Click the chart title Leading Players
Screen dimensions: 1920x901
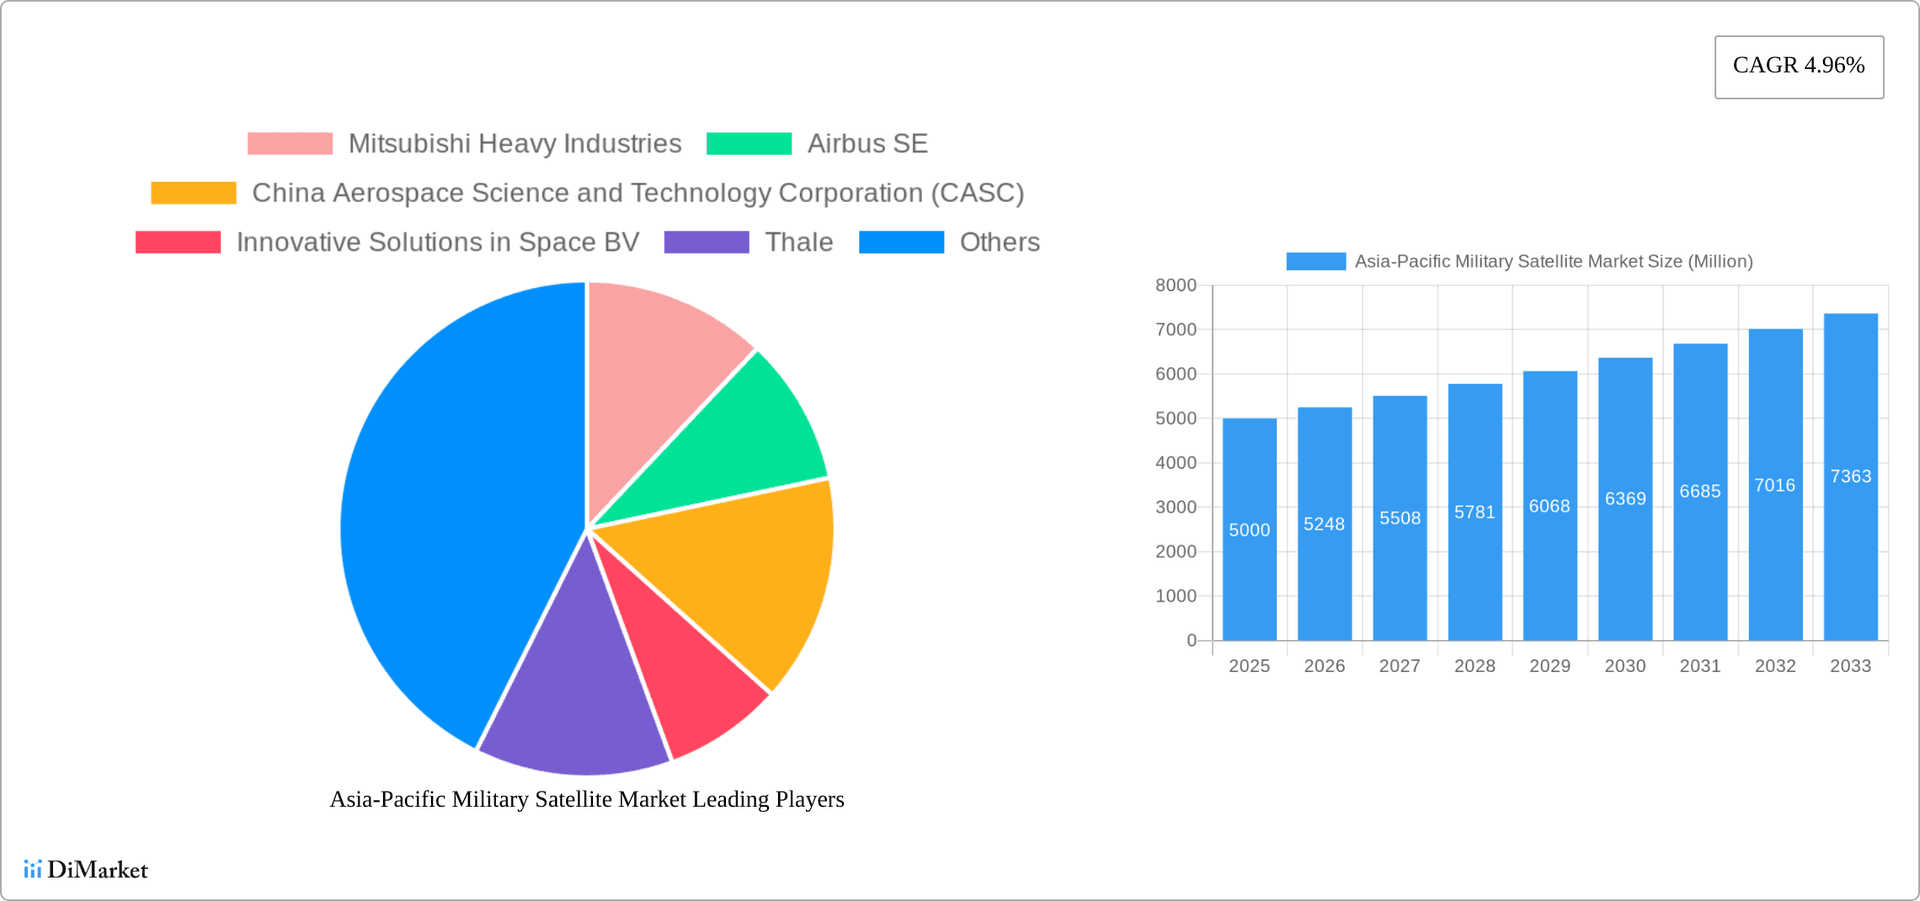pyautogui.click(x=587, y=799)
